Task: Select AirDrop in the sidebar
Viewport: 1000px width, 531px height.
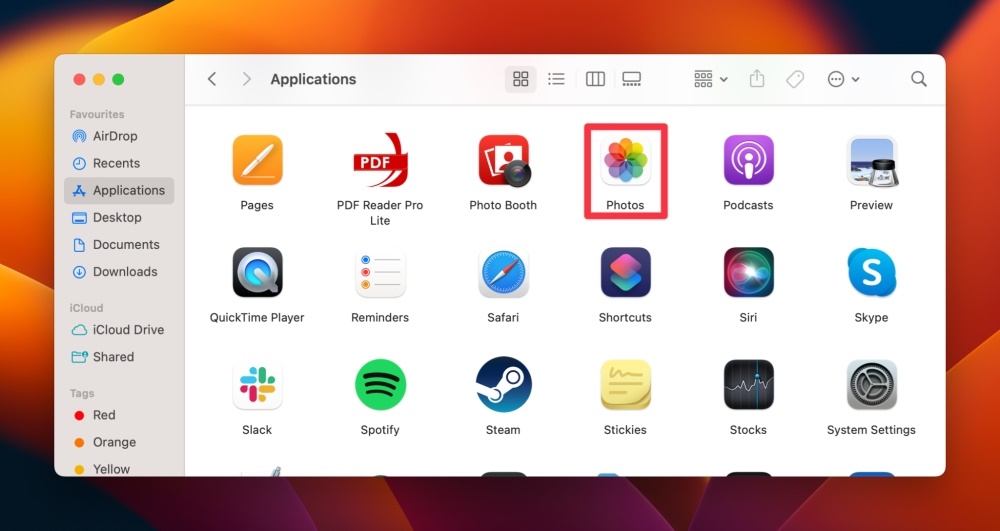Action: pyautogui.click(x=119, y=136)
